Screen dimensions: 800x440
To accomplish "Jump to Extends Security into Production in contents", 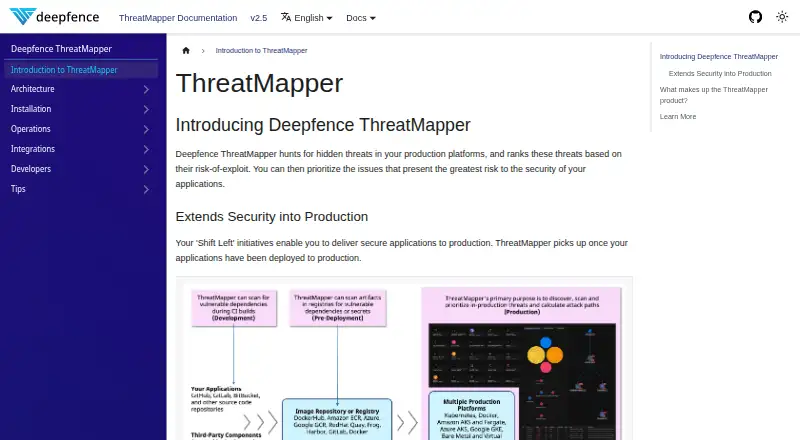I will pos(720,74).
